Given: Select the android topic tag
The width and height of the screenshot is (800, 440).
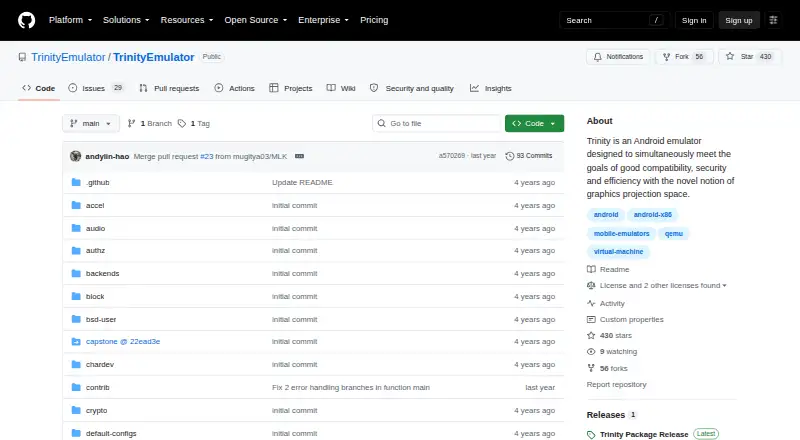Looking at the screenshot, I should click(606, 215).
